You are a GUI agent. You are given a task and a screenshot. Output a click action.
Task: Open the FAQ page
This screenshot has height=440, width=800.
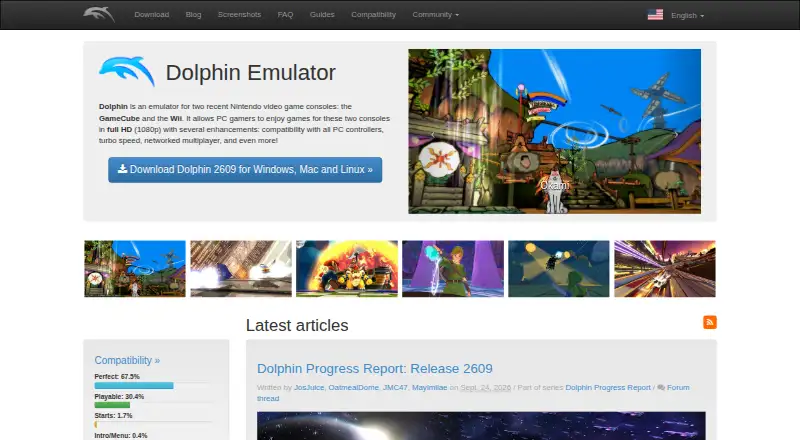[285, 15]
